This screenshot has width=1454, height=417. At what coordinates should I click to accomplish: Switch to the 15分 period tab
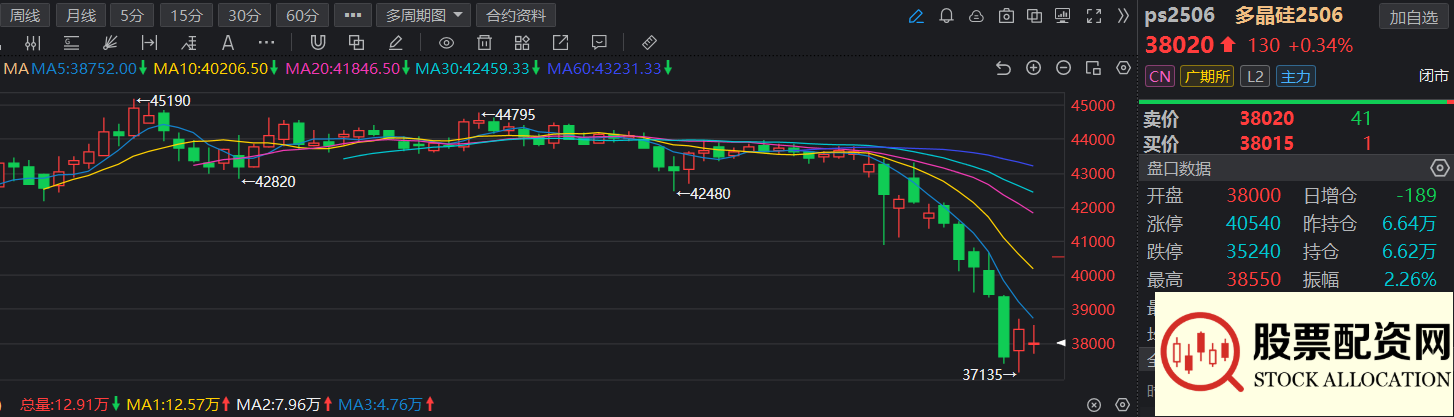(x=187, y=15)
